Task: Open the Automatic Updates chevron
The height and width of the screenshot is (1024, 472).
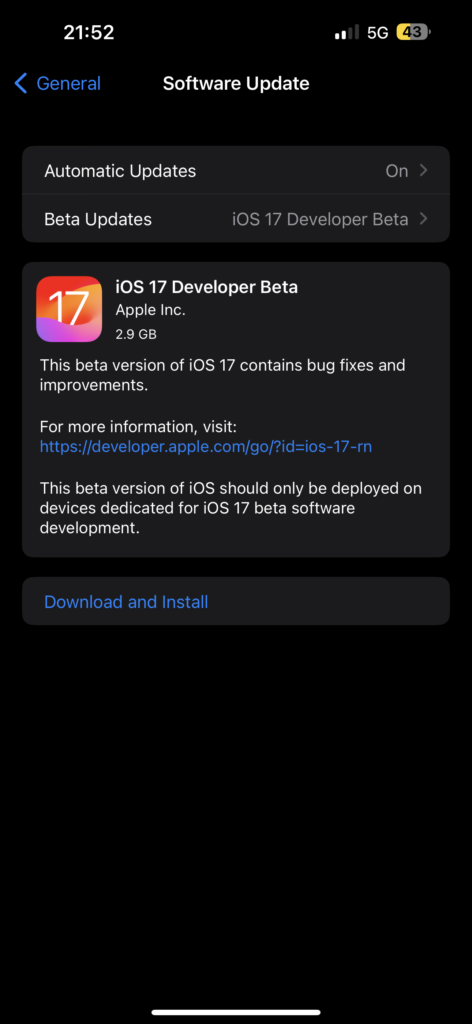Action: click(x=424, y=170)
